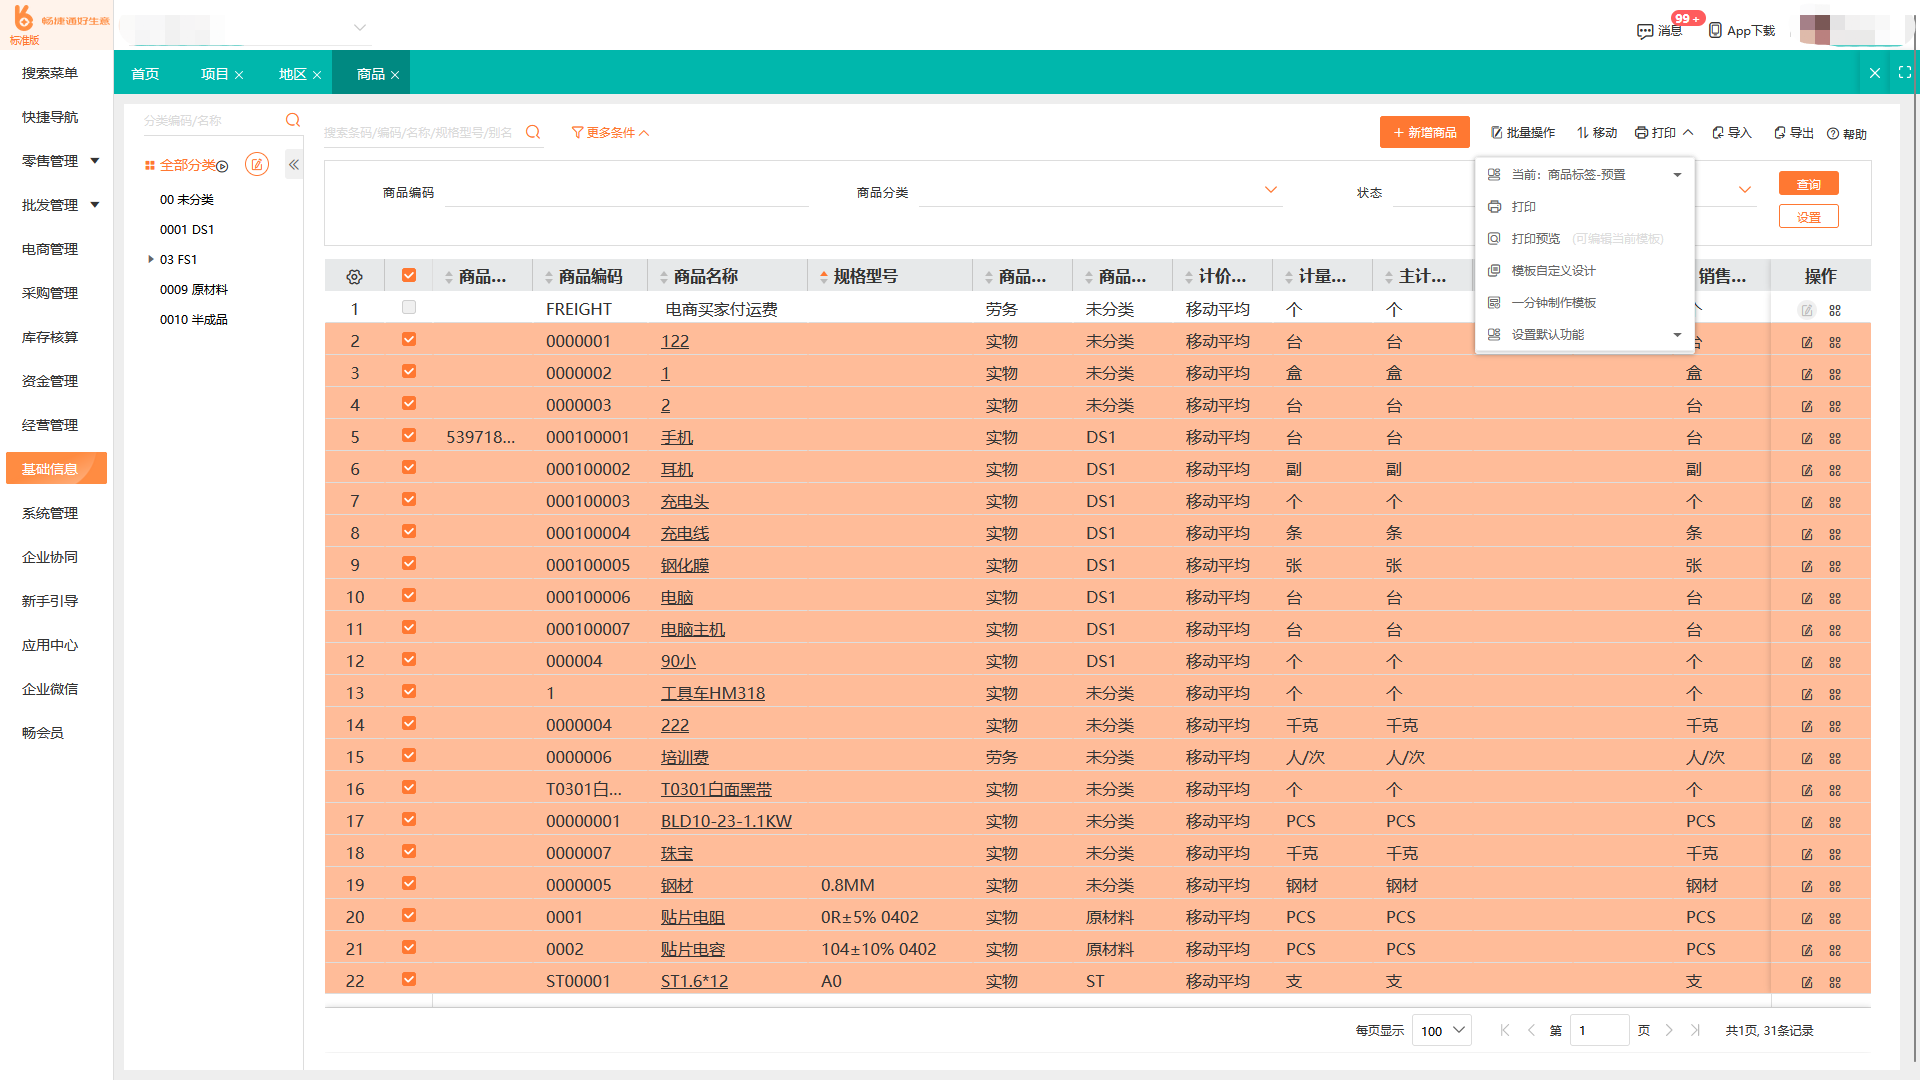1920x1080 pixels.
Task: Expand 商品标签-预置 template dropdown
Action: [1675, 175]
